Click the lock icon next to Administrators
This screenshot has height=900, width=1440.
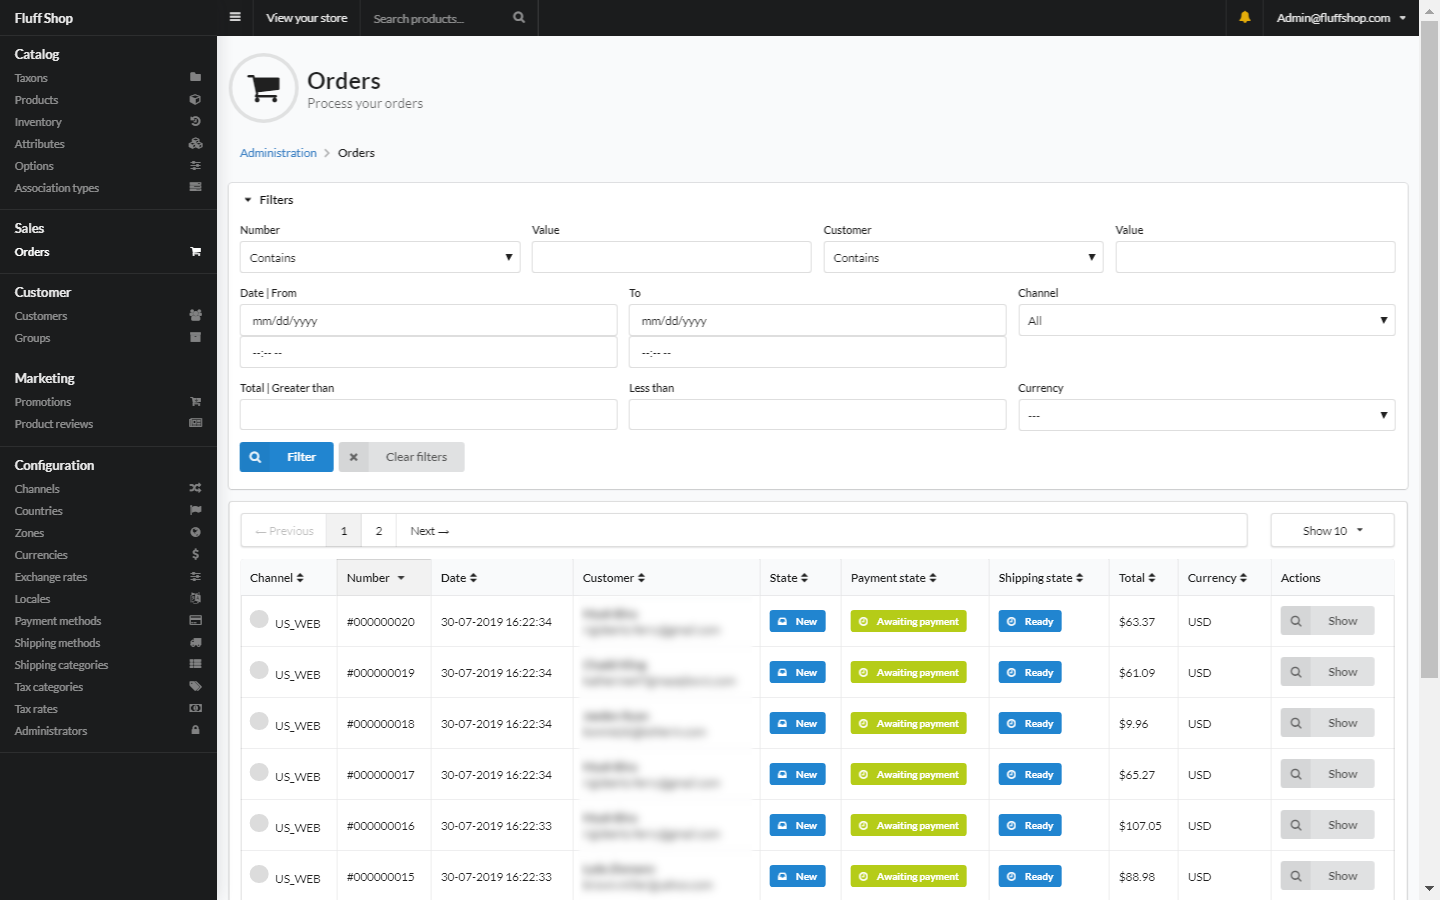click(196, 731)
